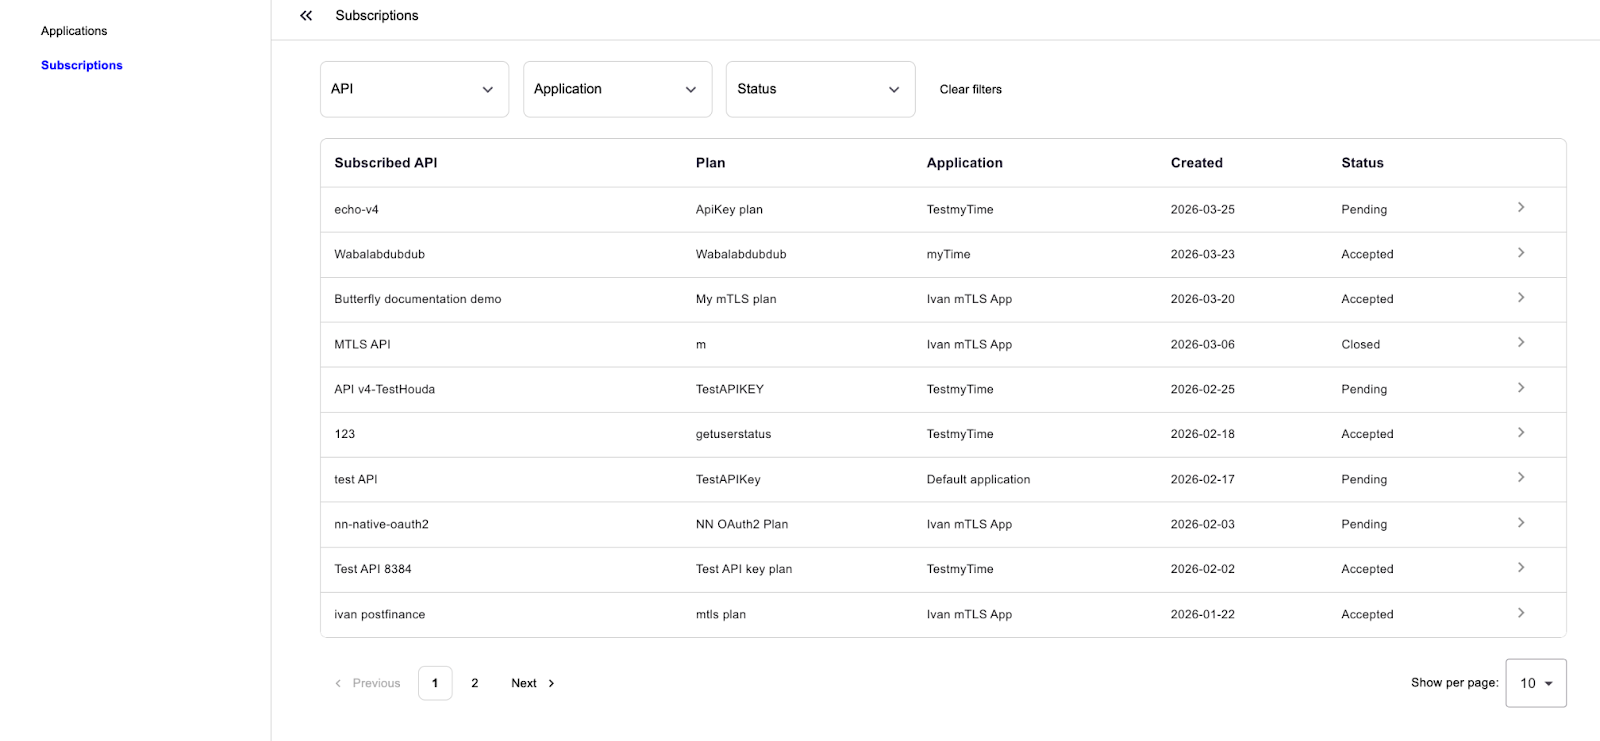Click chevron on nn-native-oauth2 row
1600x741 pixels.
coord(1520,523)
